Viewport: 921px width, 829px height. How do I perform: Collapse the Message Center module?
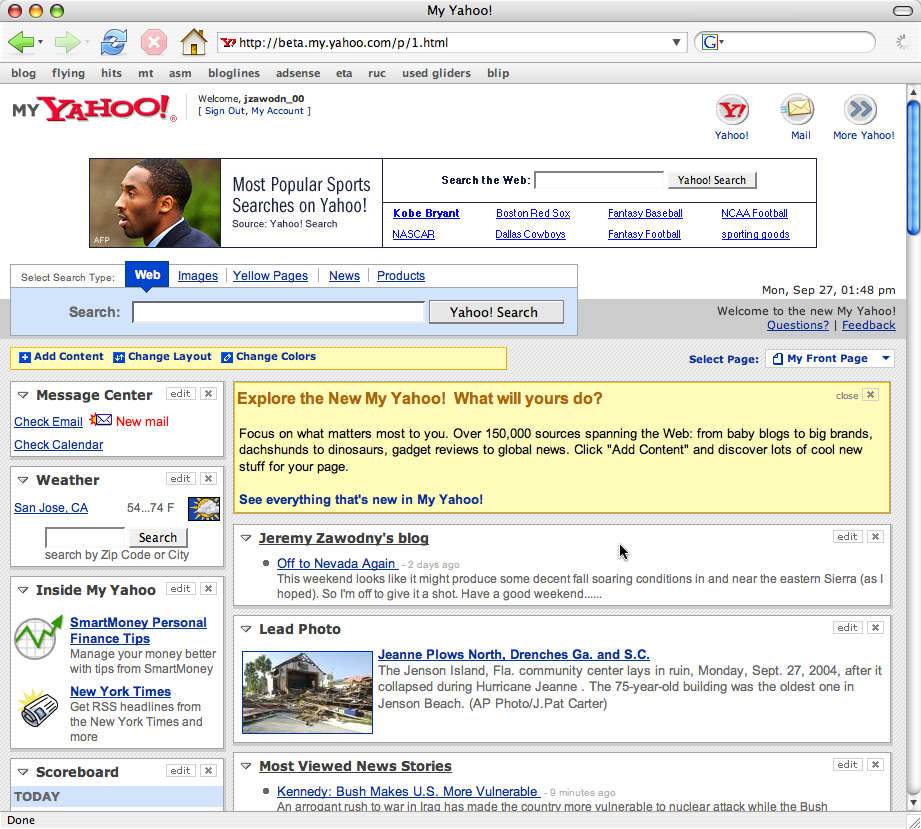click(23, 396)
